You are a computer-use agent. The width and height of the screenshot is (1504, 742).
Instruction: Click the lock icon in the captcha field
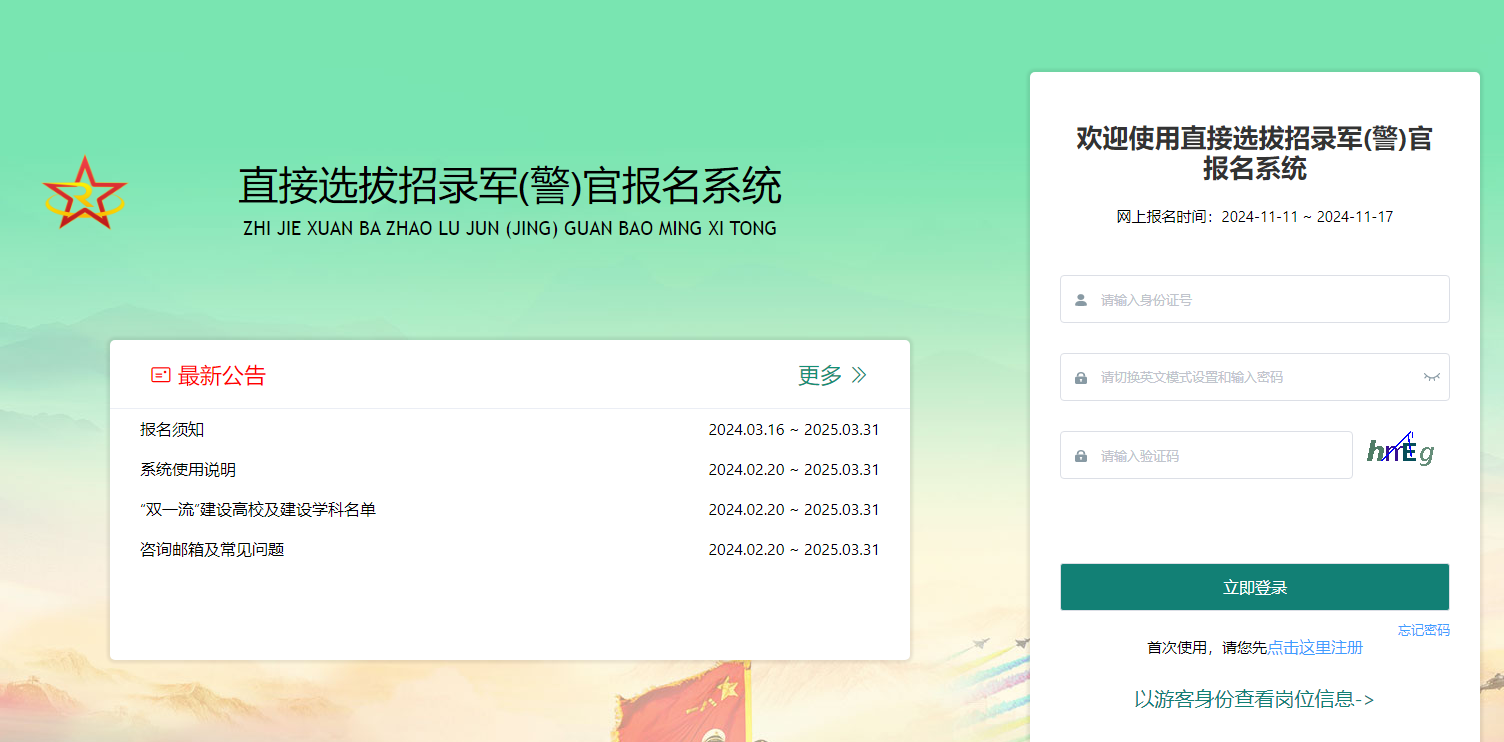point(1081,454)
